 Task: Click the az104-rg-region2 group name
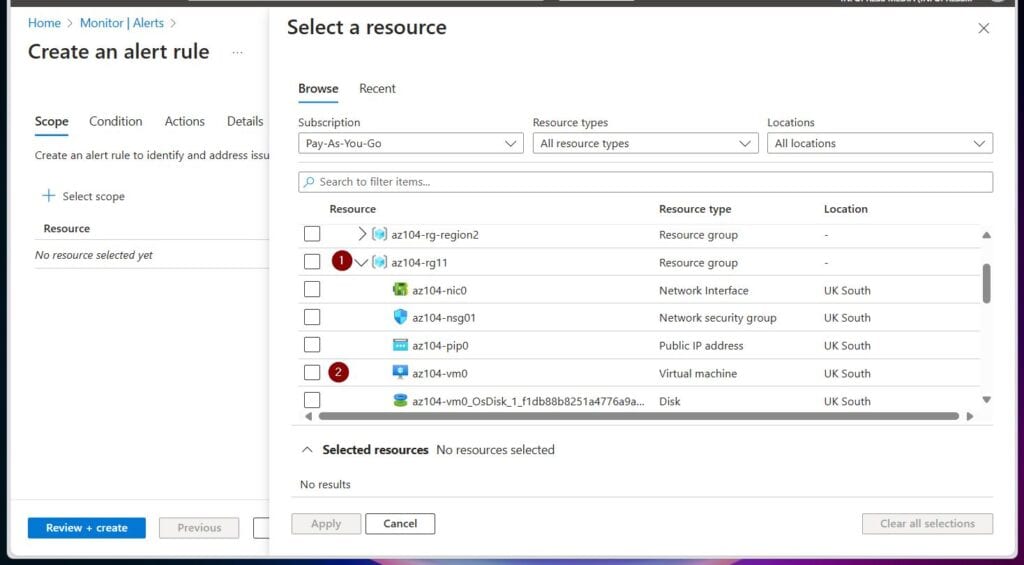pyautogui.click(x=435, y=234)
